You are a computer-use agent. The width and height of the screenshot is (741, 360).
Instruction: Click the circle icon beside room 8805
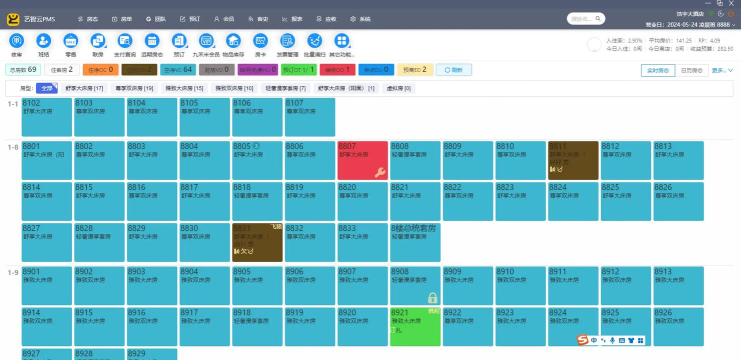(x=256, y=146)
